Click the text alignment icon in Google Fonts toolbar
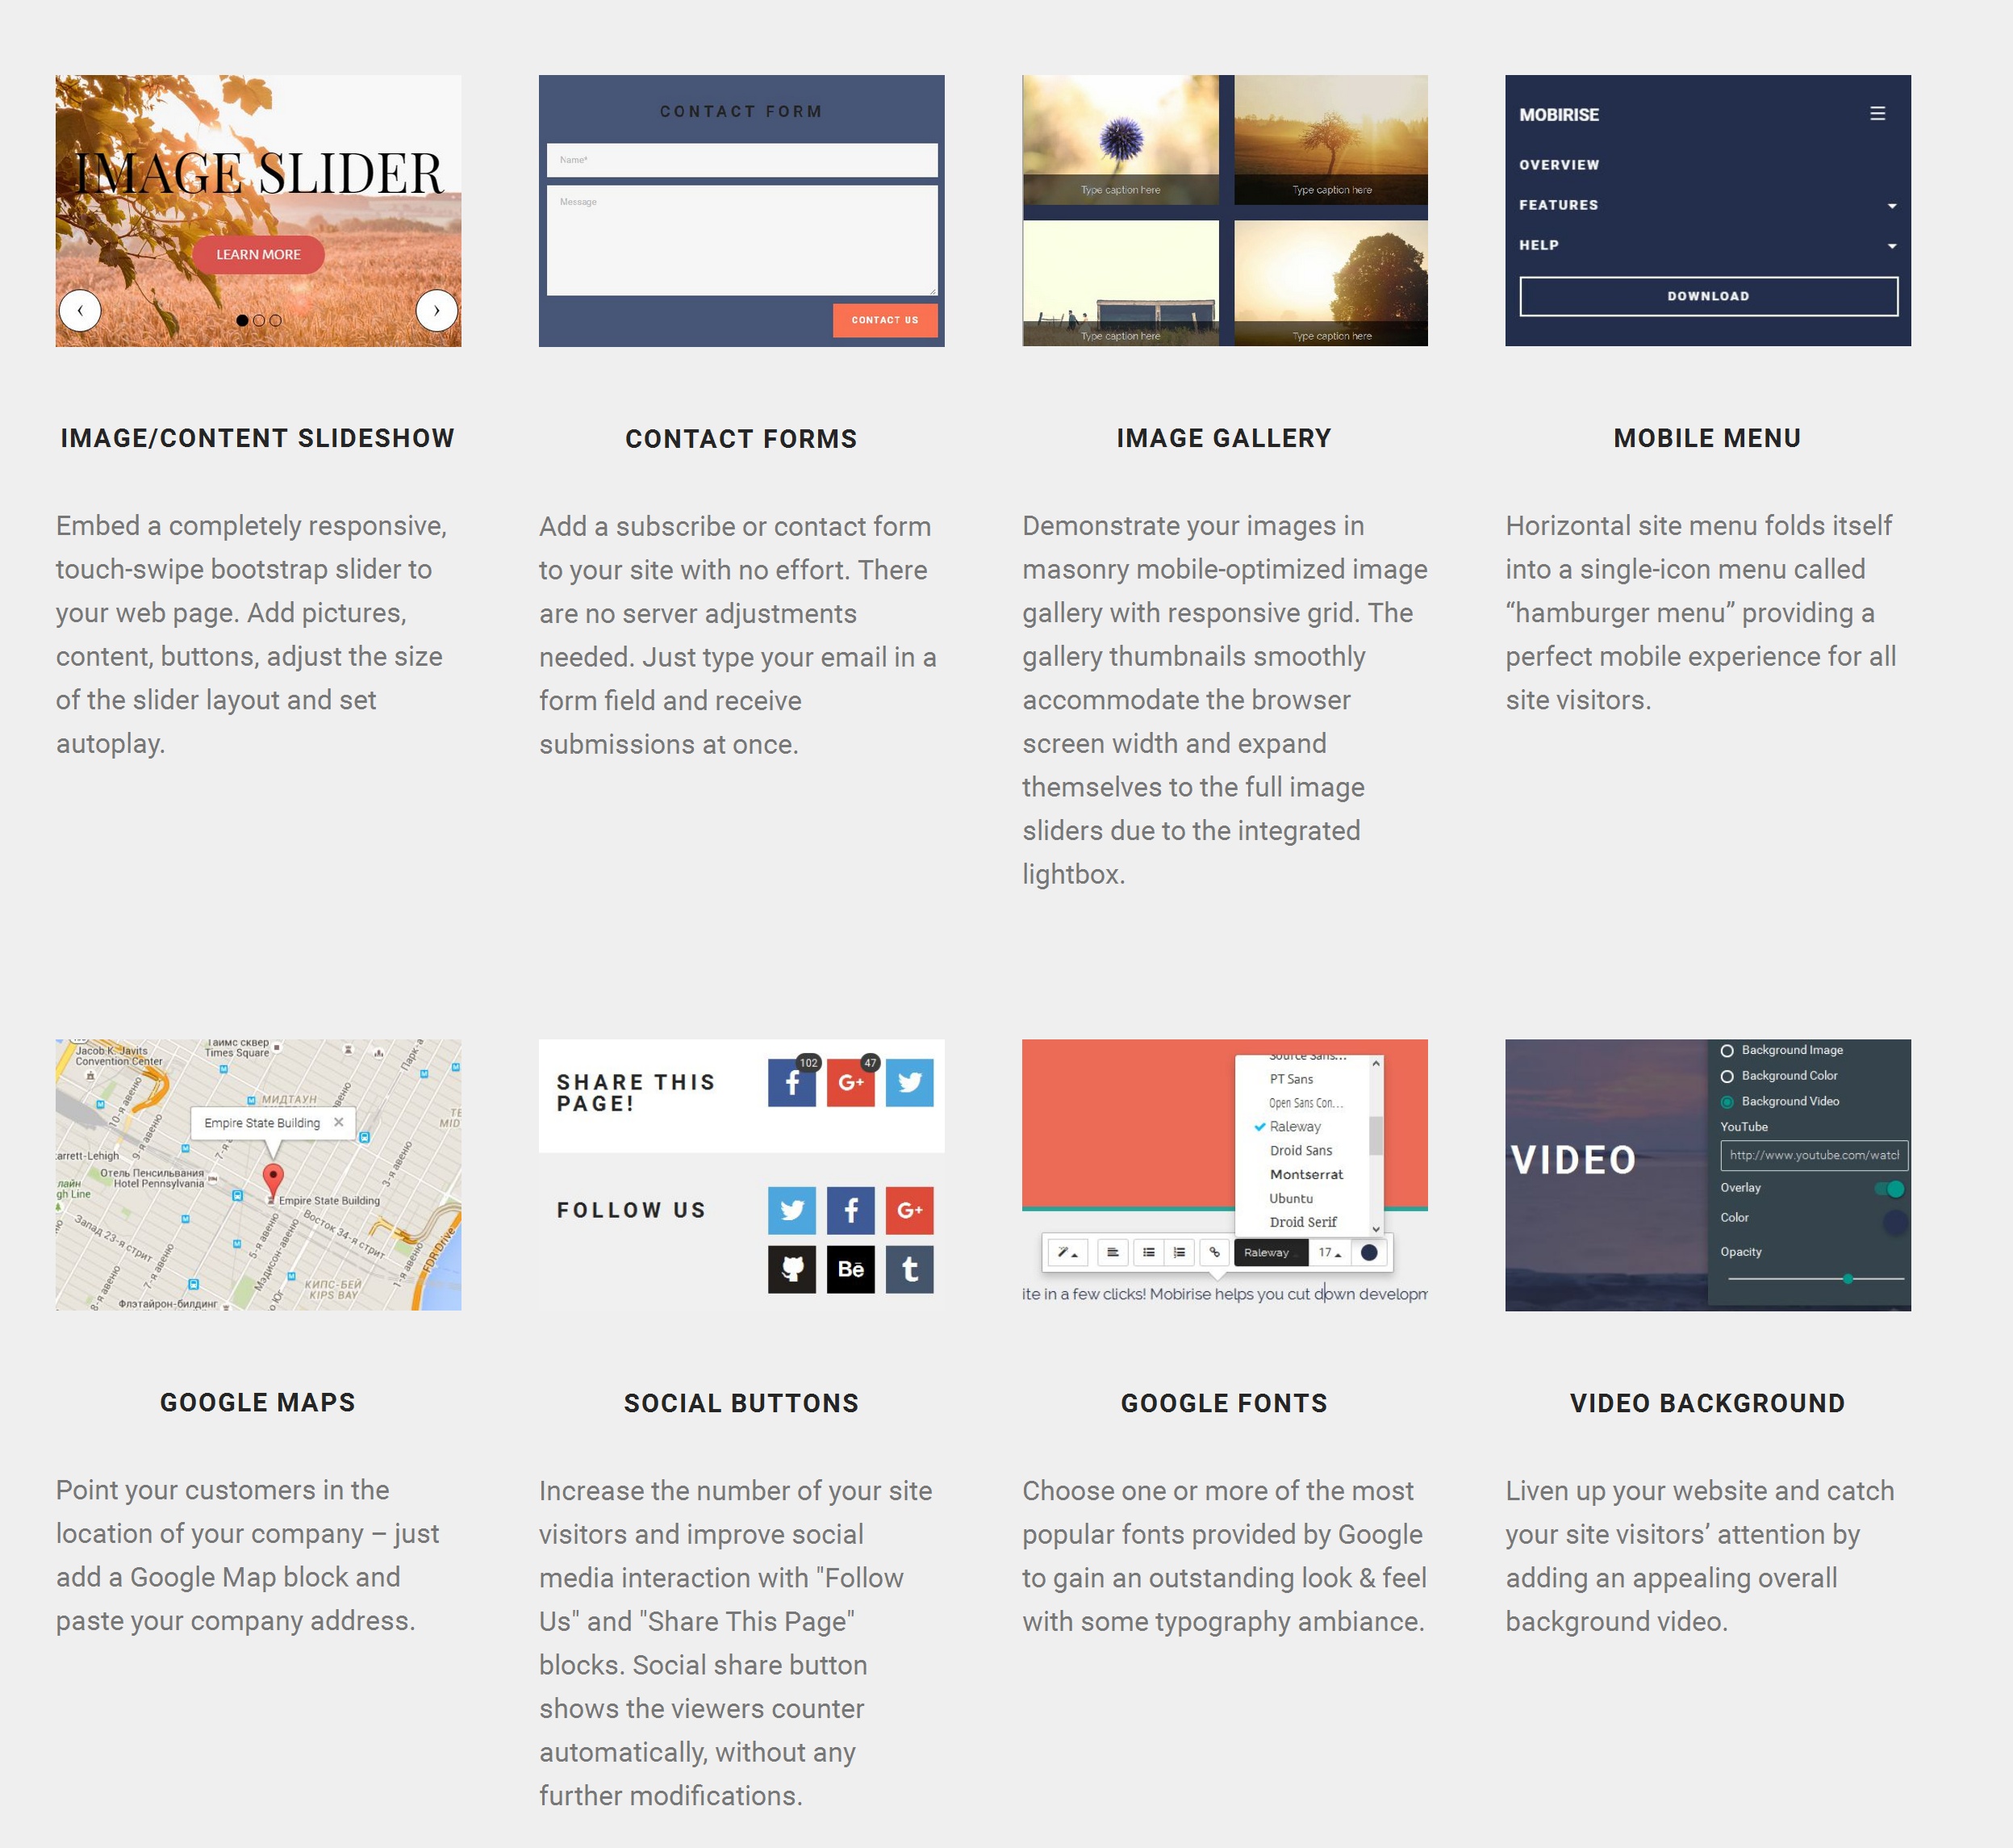 point(1110,1252)
